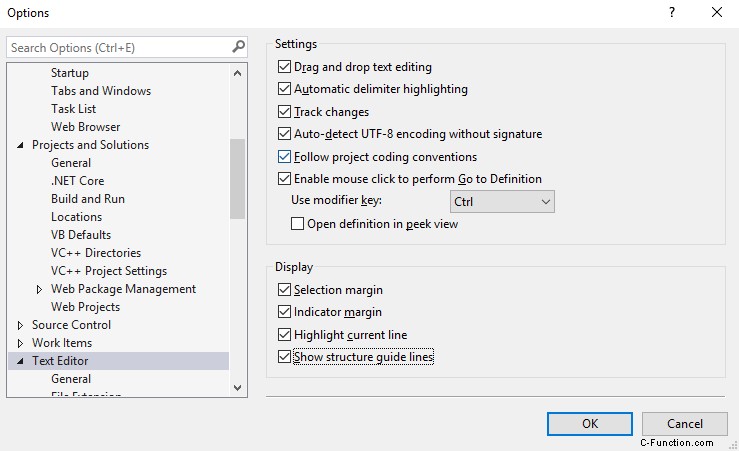This screenshot has height=451, width=739.
Task: Uncheck Track changes option
Action: pyautogui.click(x=284, y=112)
